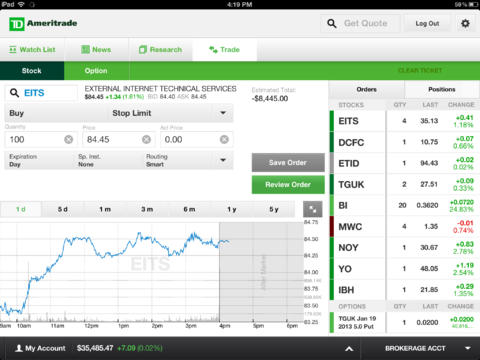Open the News tab
Viewport: 480px width, 360px height.
[x=96, y=50]
